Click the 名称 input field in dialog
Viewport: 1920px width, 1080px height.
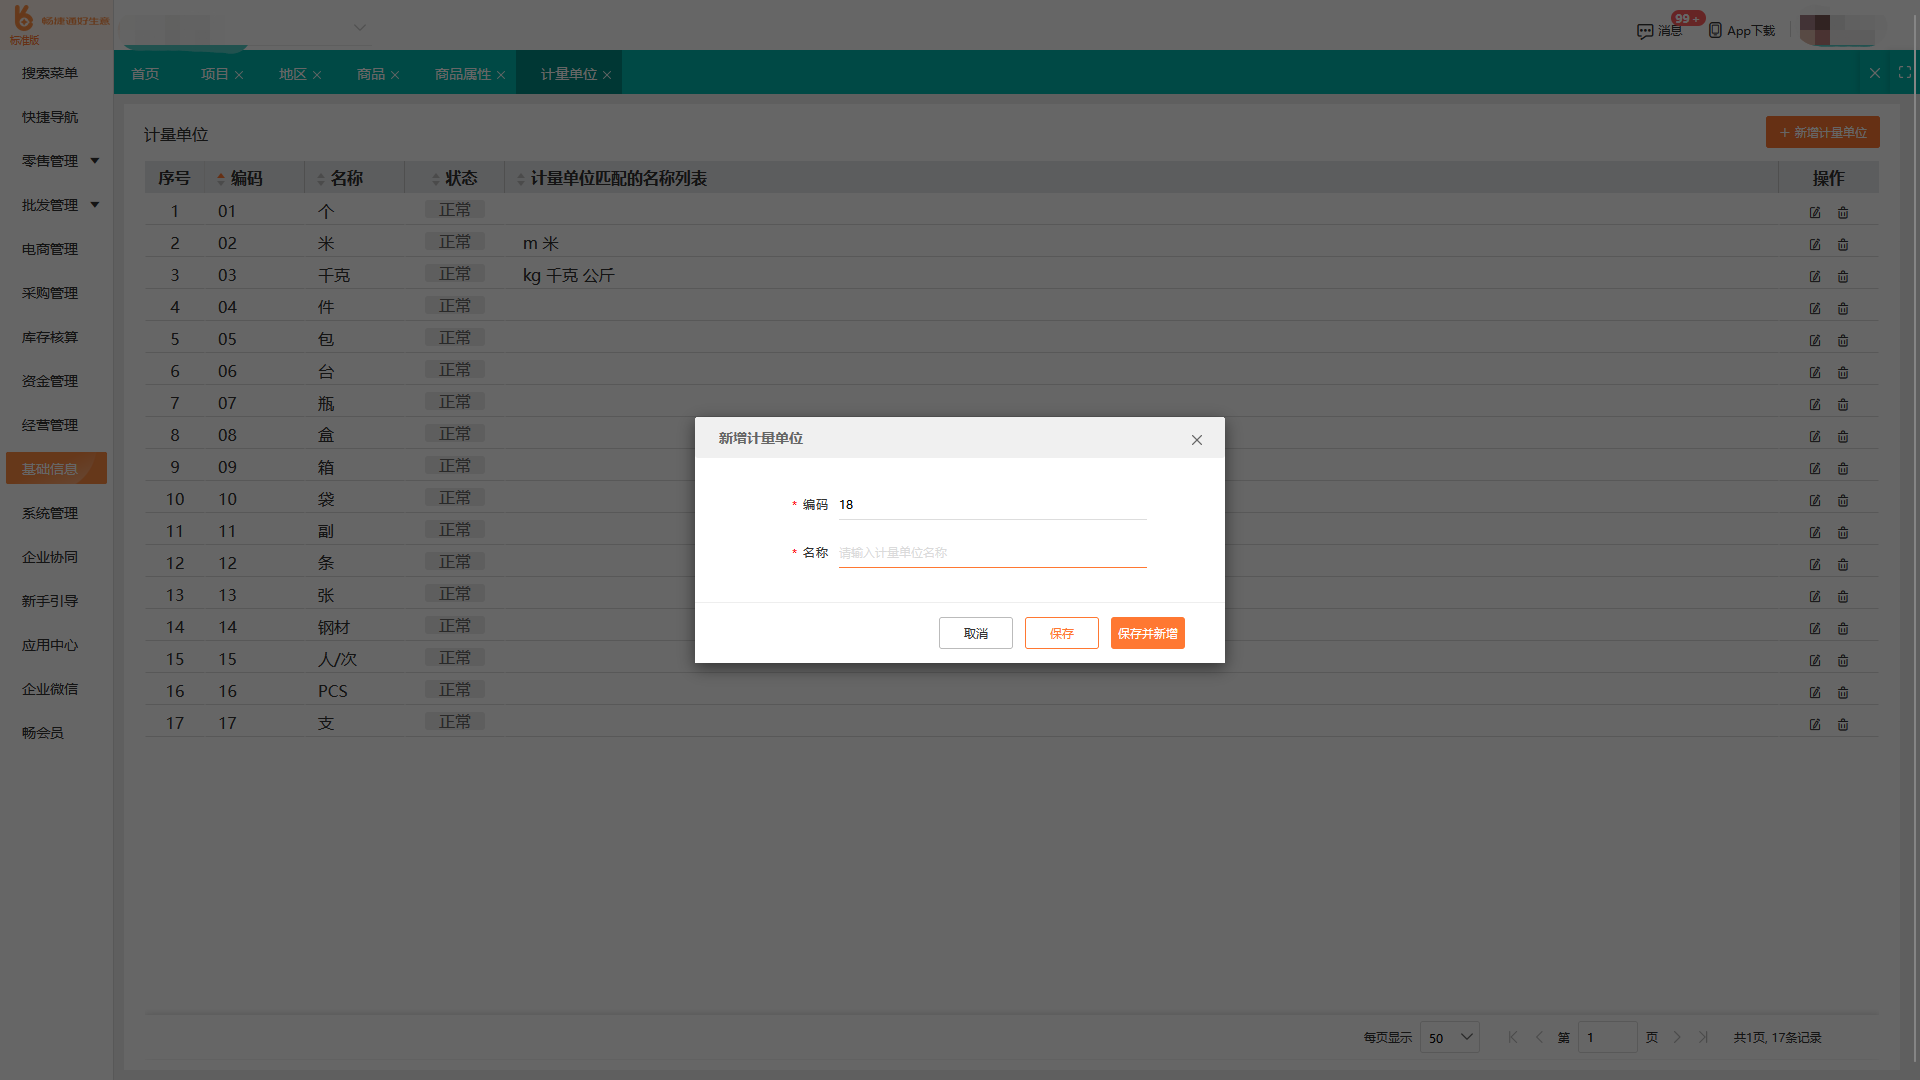tap(990, 553)
